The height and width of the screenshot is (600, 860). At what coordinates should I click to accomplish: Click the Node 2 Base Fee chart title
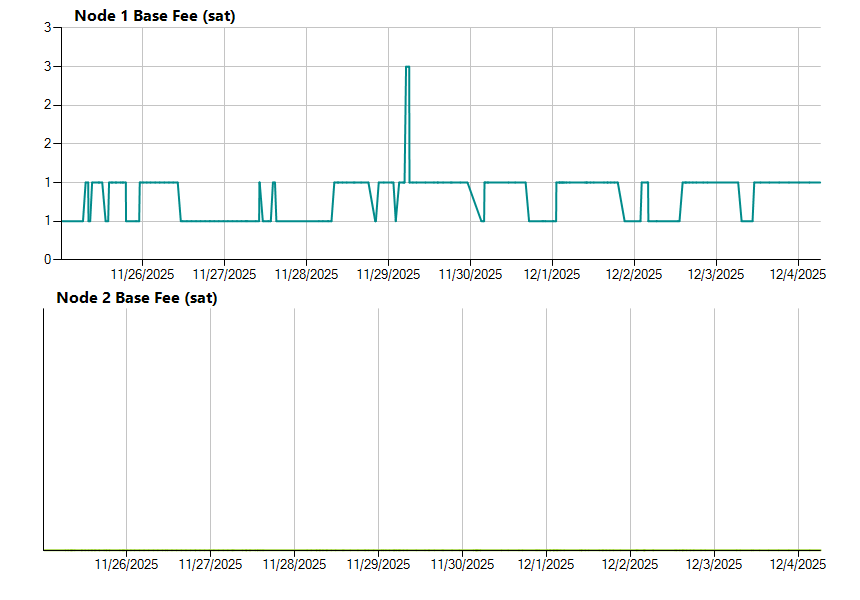[x=137, y=297]
